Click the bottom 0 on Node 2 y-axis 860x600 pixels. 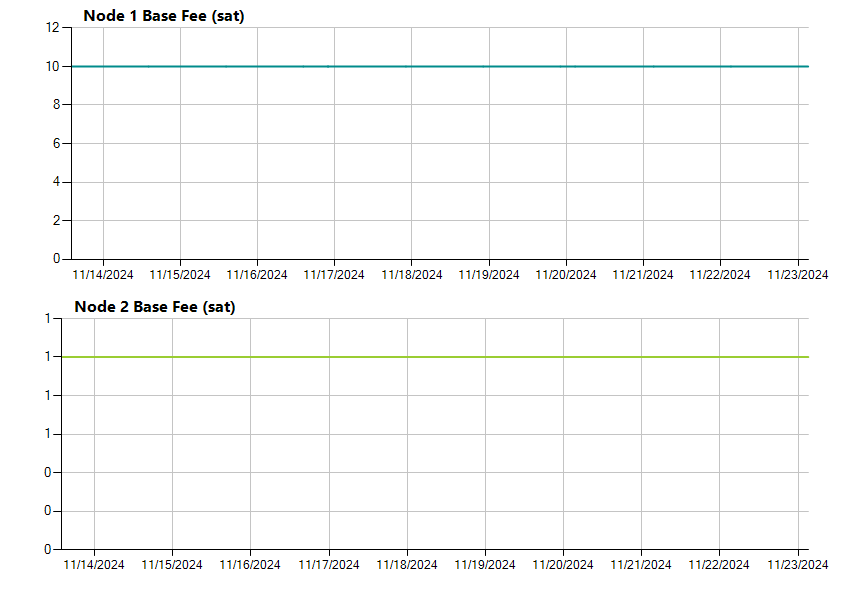click(50, 548)
